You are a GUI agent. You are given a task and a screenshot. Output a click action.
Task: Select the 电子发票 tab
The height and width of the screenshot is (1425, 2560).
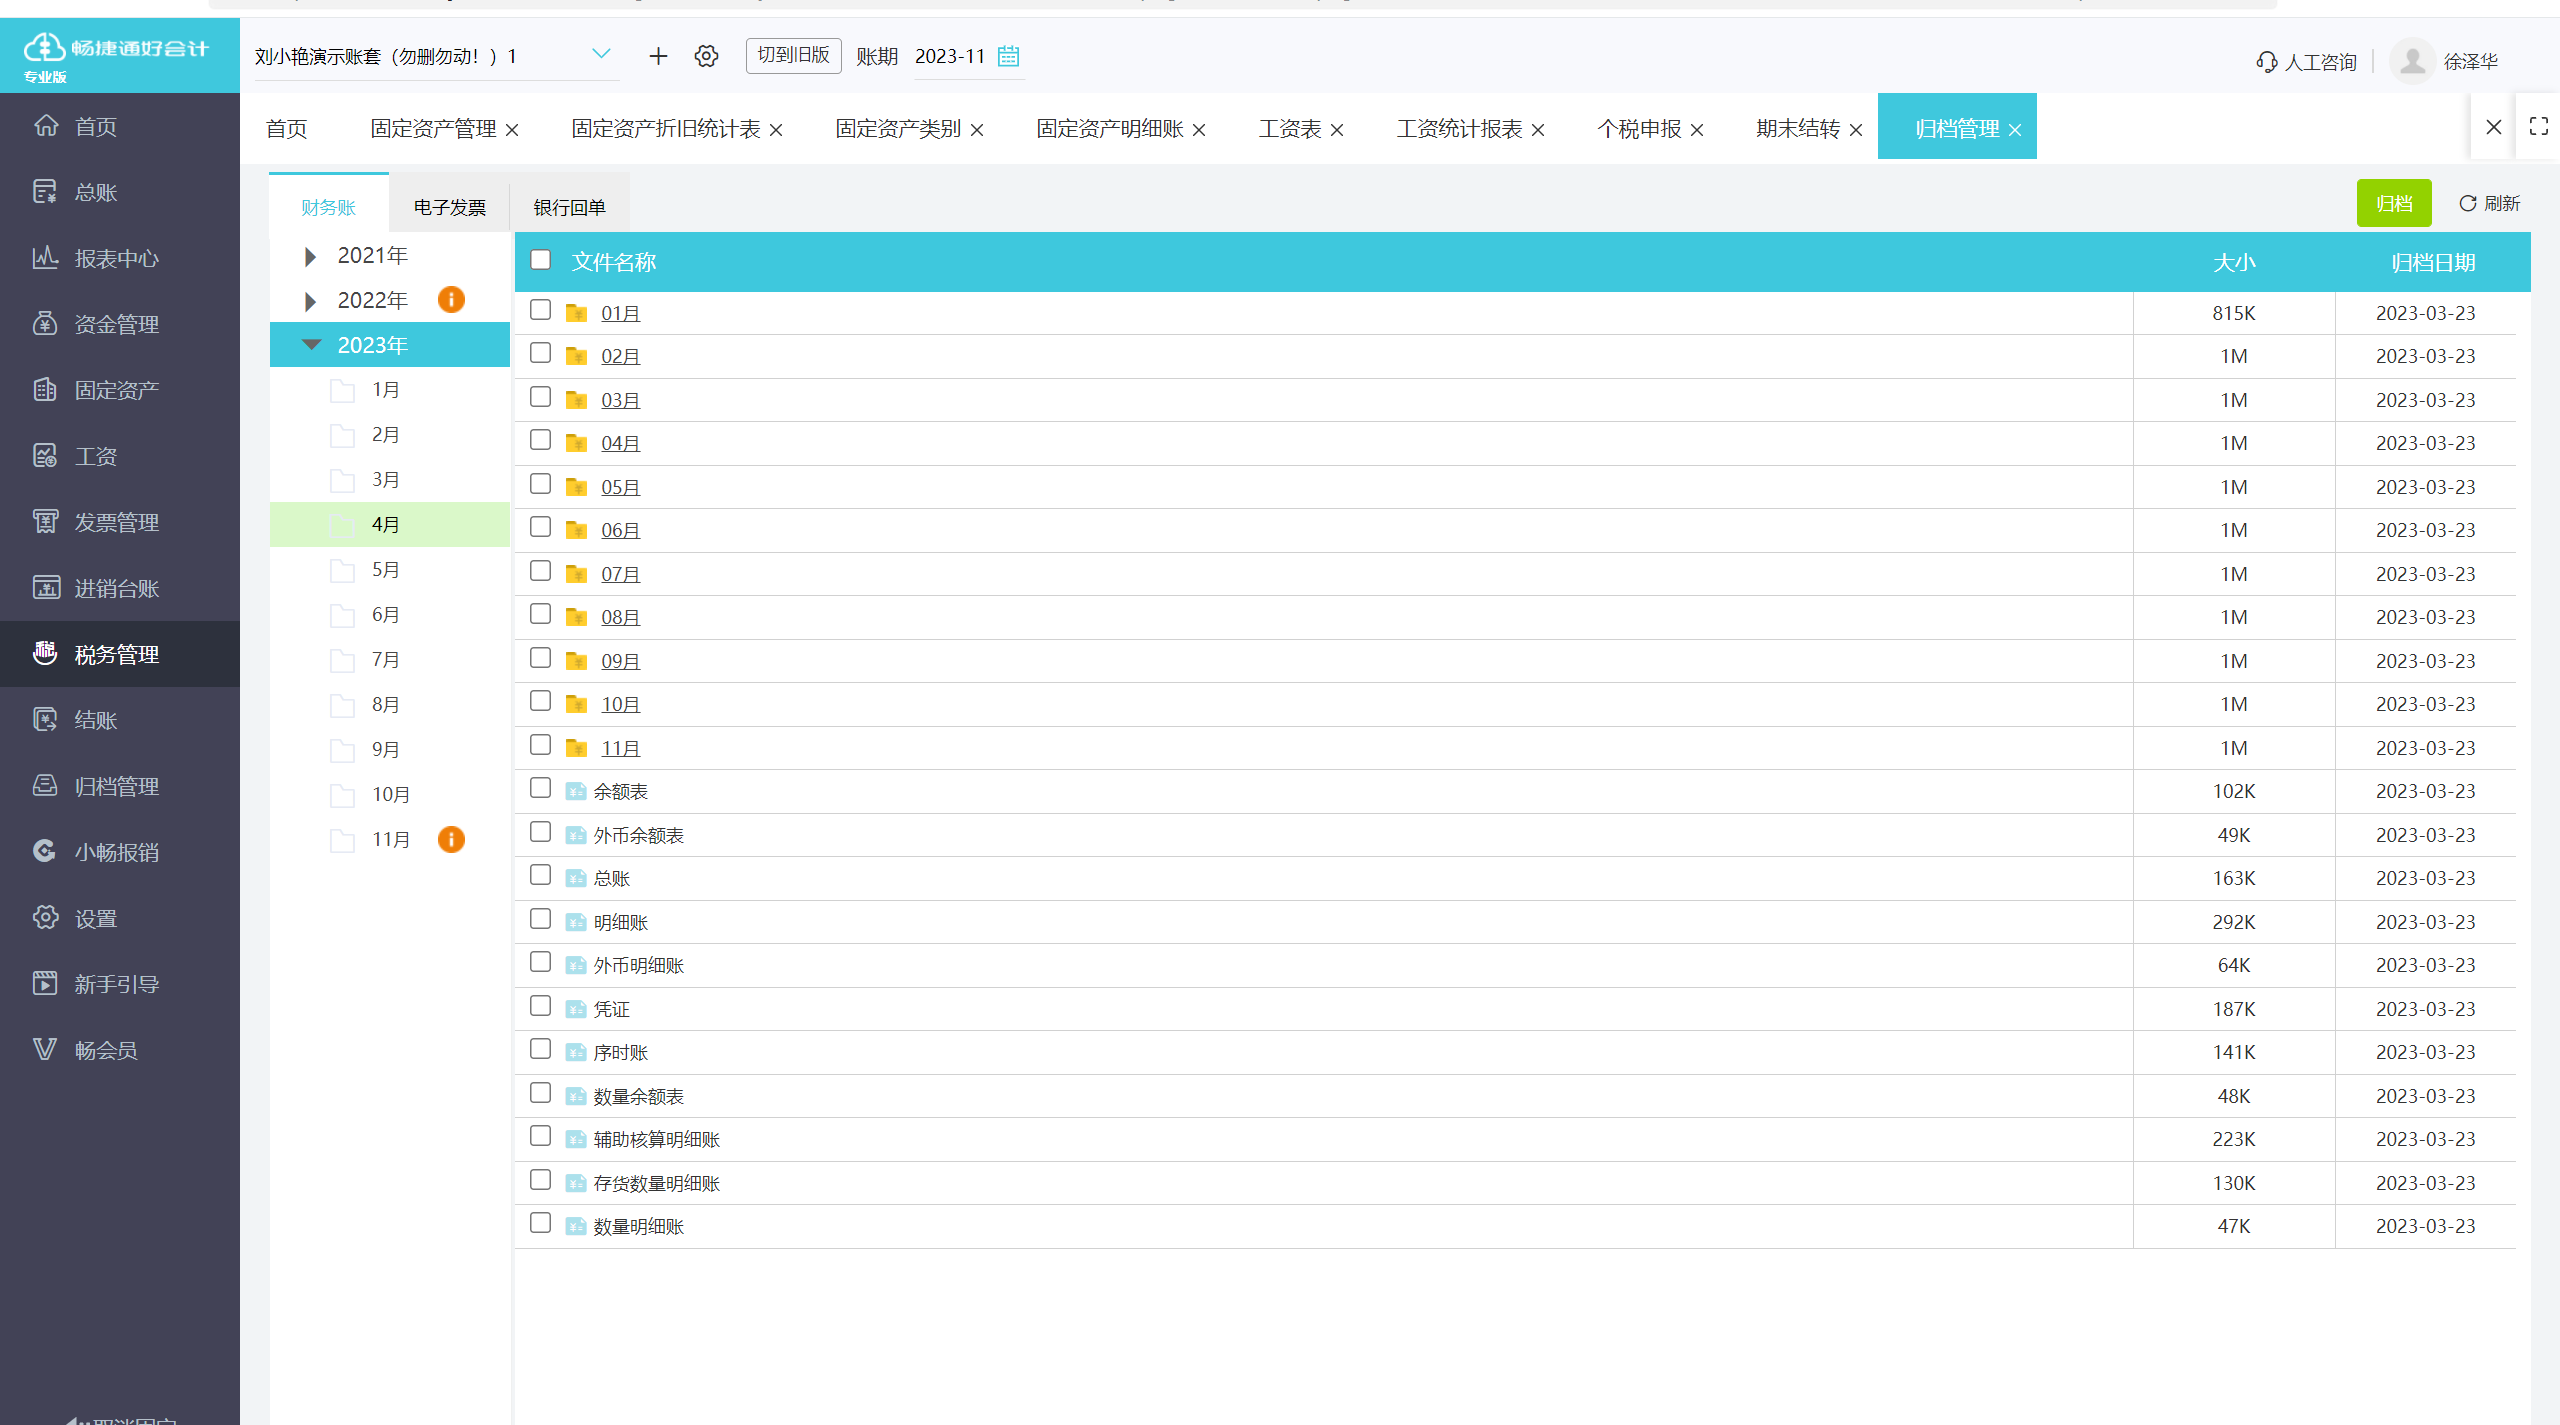[447, 205]
